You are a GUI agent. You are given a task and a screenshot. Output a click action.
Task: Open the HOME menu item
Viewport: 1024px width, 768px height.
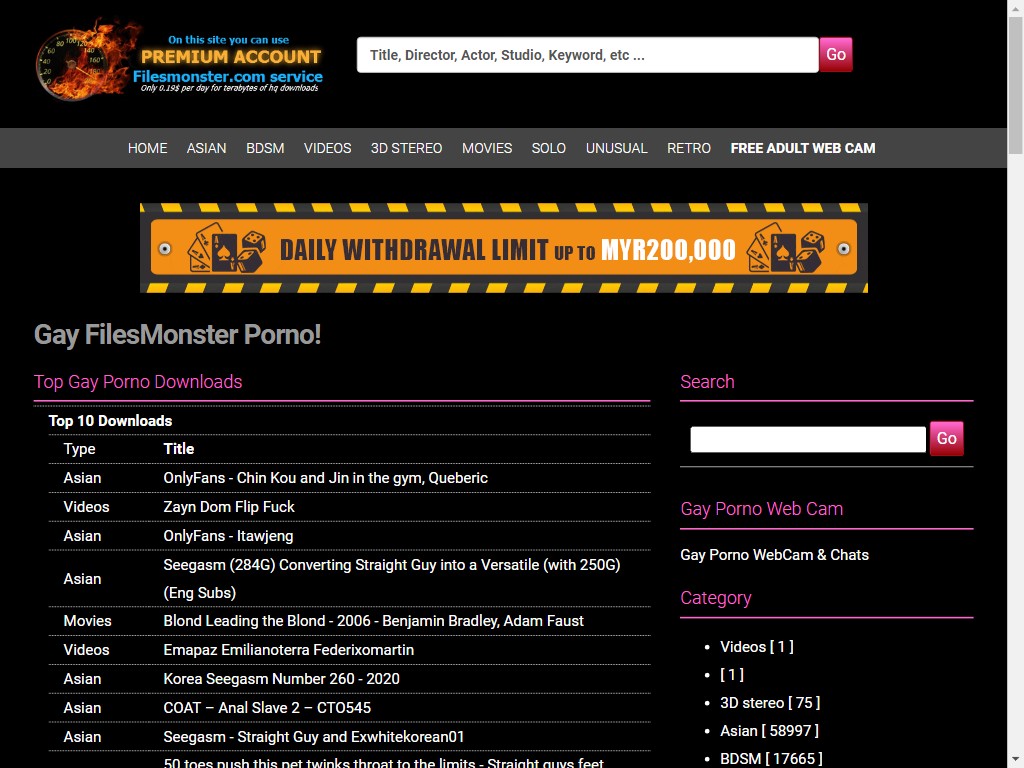point(147,148)
